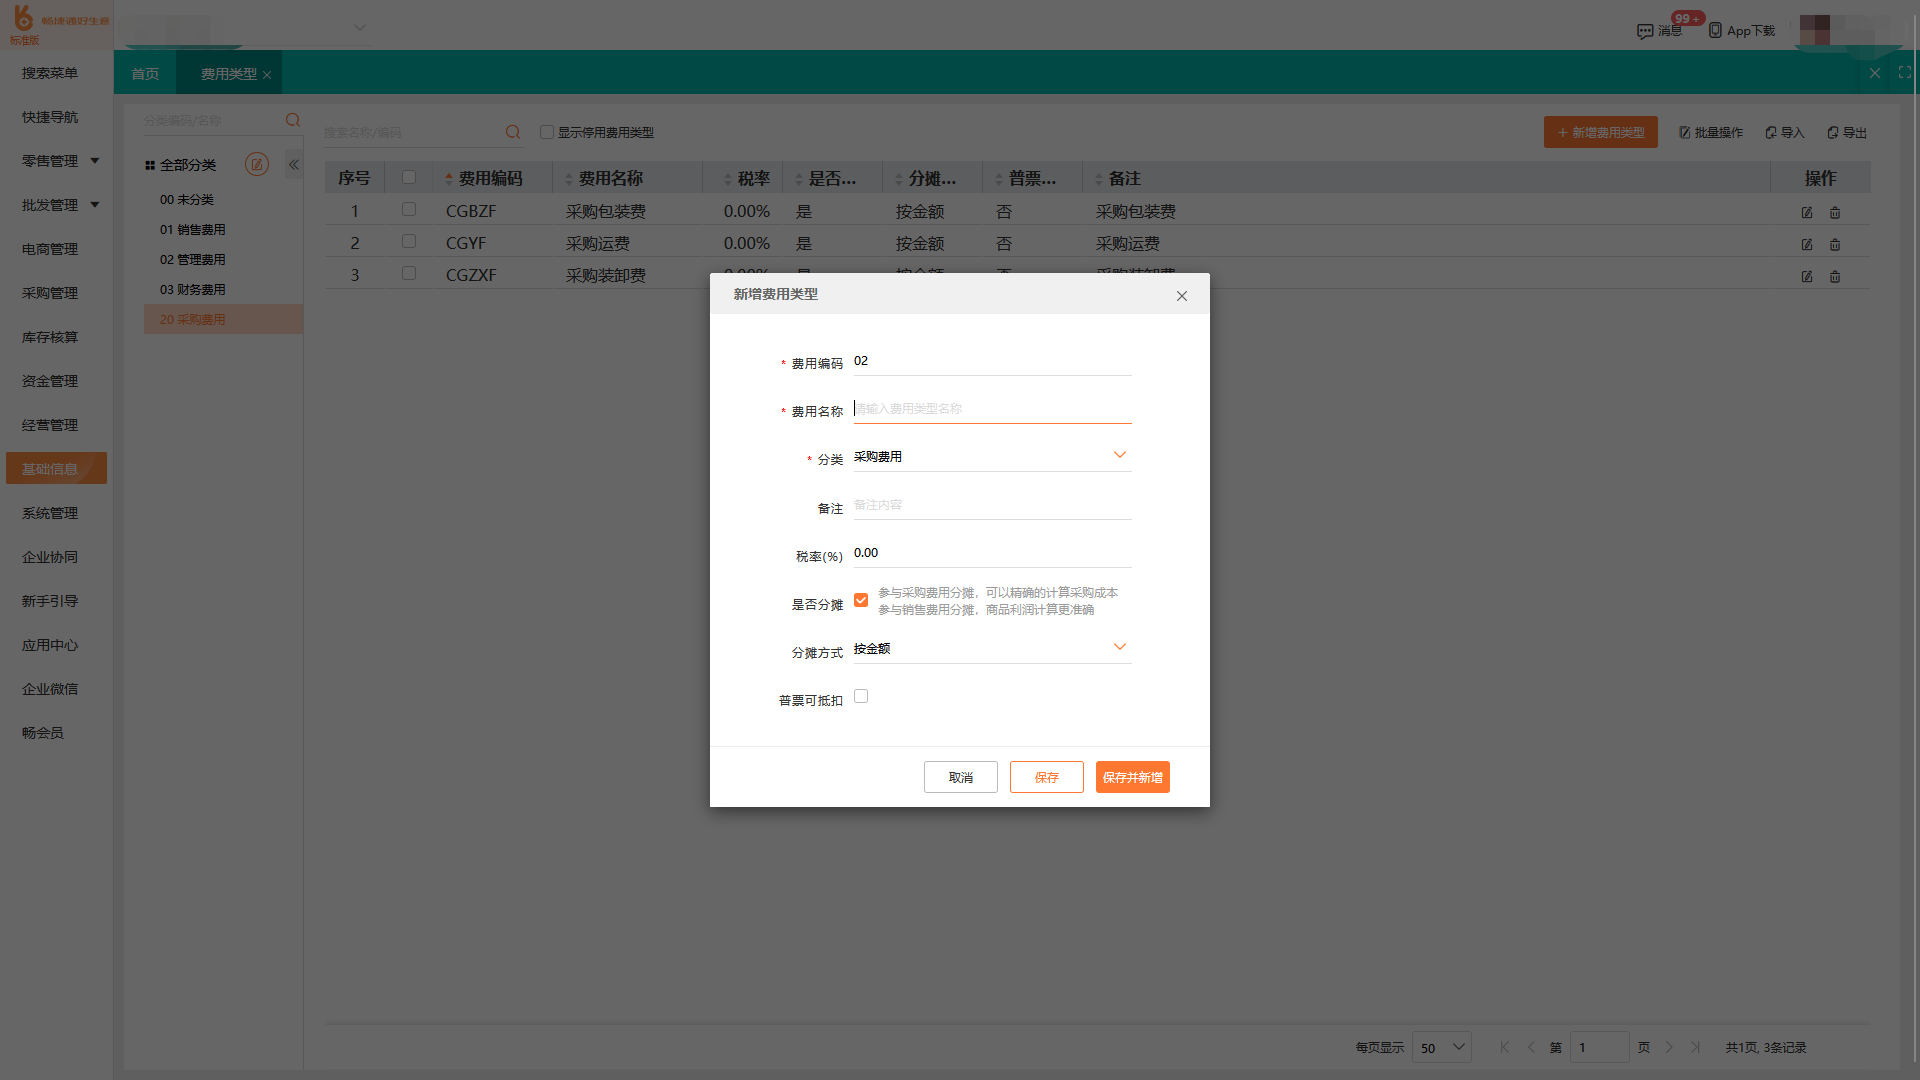Click the search icon in expense types
Image resolution: width=1920 pixels, height=1080 pixels.
[x=514, y=131]
